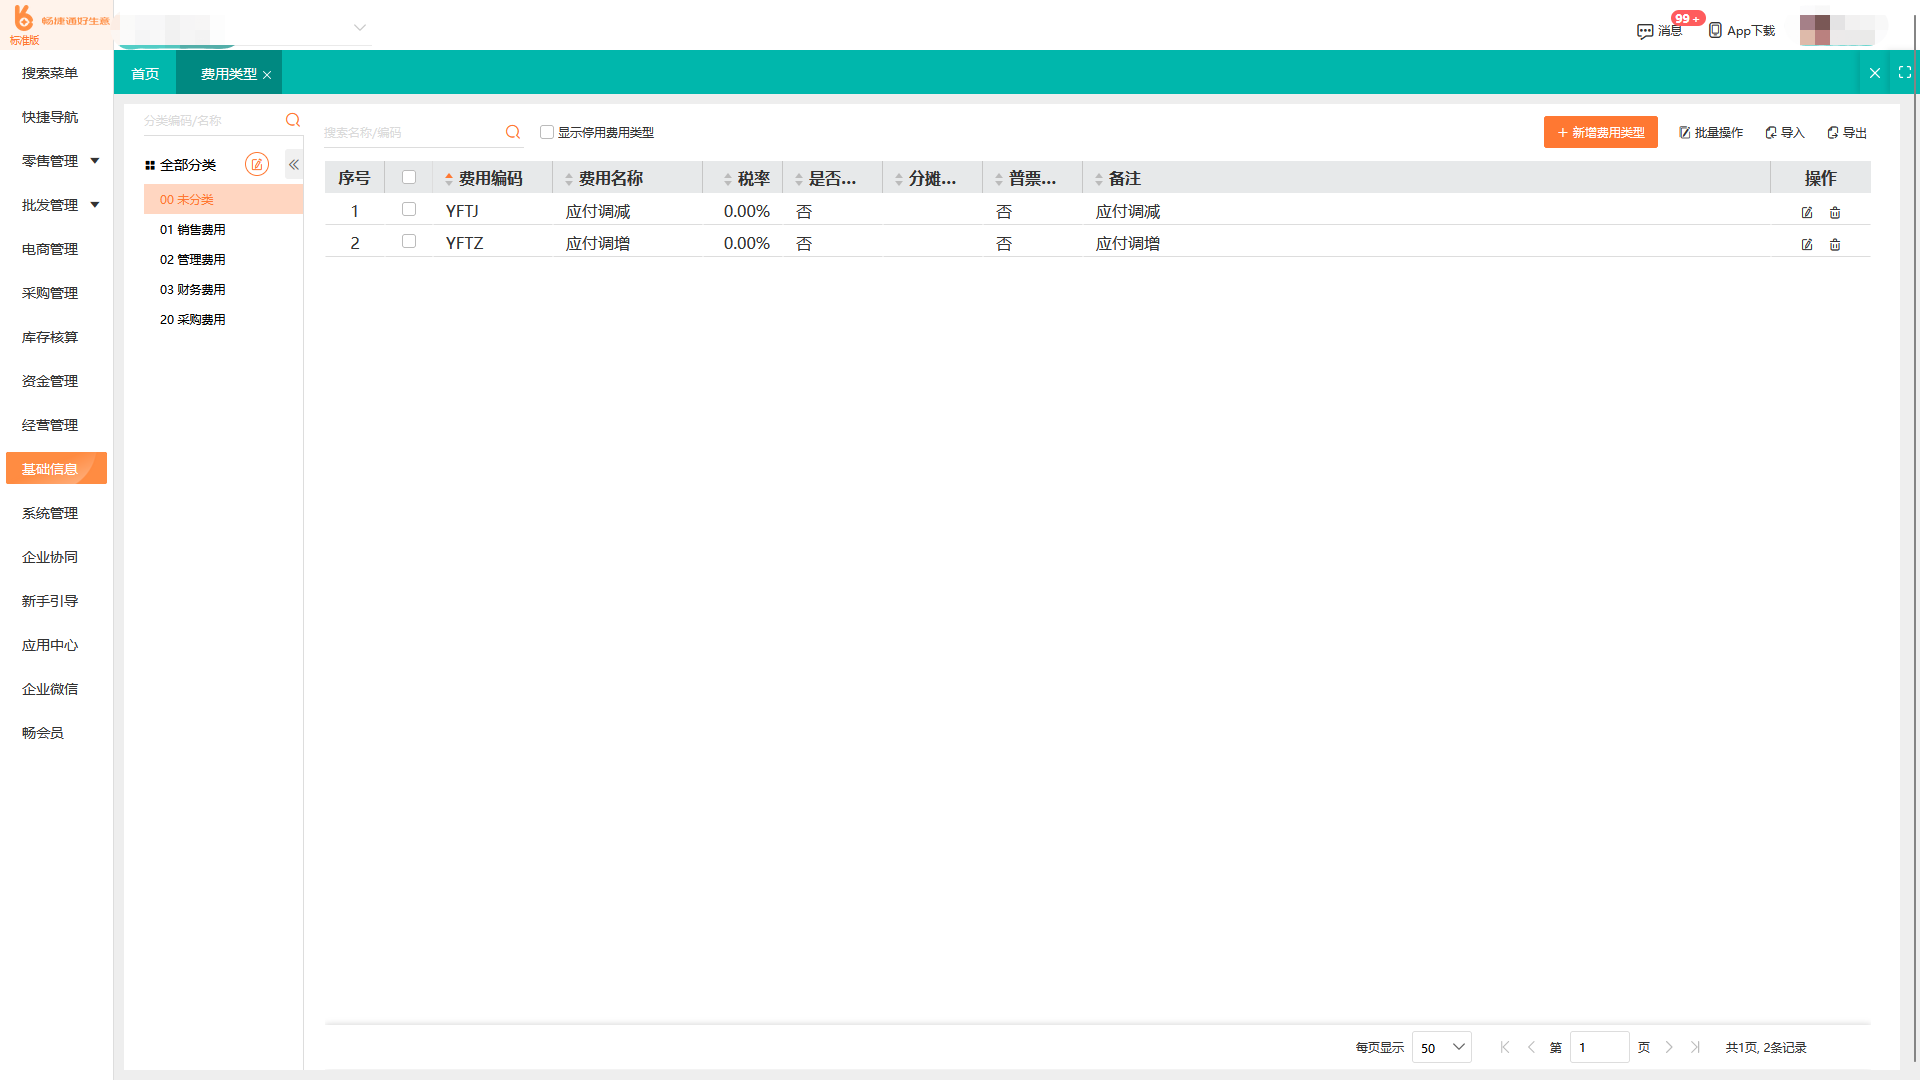Toggle 显示停用费用类型 checkbox
The height and width of the screenshot is (1080, 1920).
[546, 131]
